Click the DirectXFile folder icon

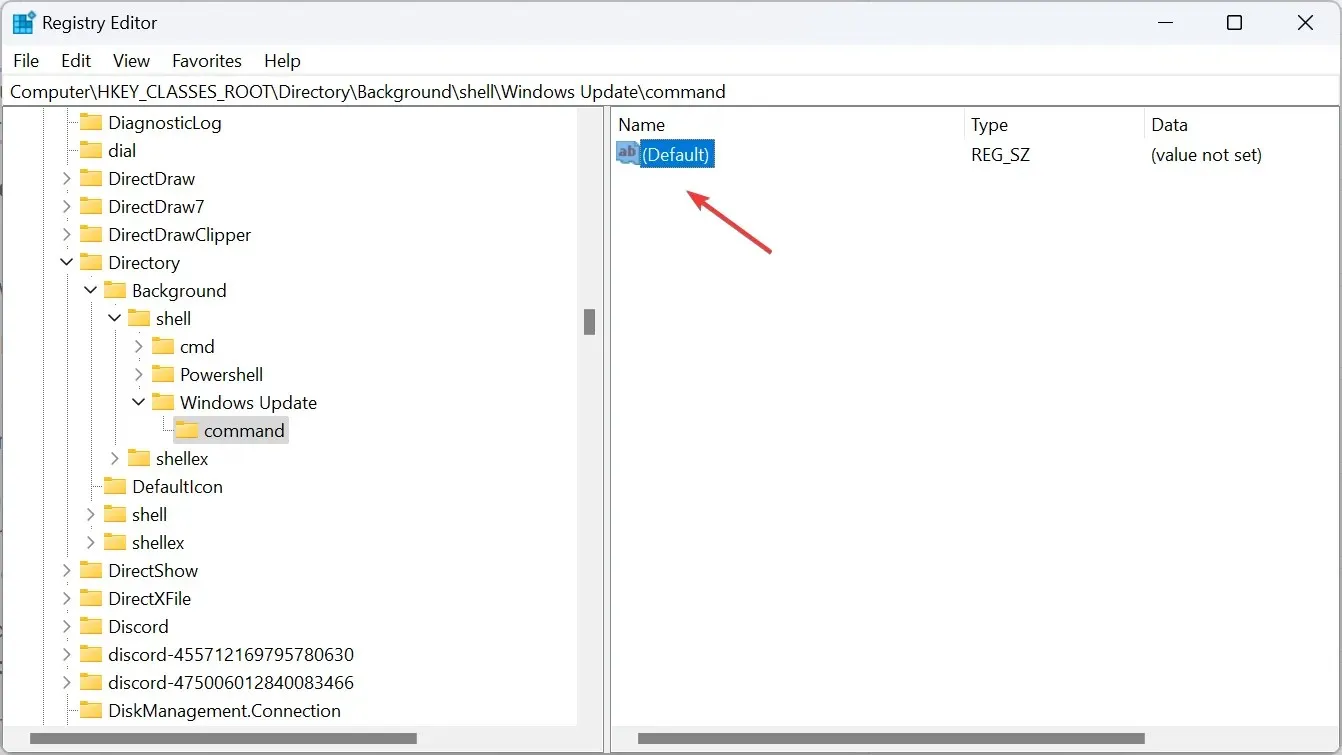click(92, 599)
